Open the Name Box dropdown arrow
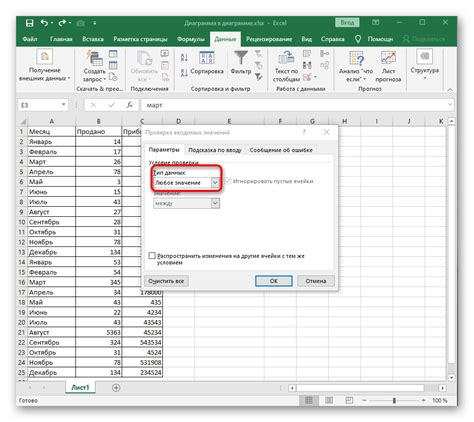Image resolution: width=474 pixels, height=422 pixels. (63, 105)
